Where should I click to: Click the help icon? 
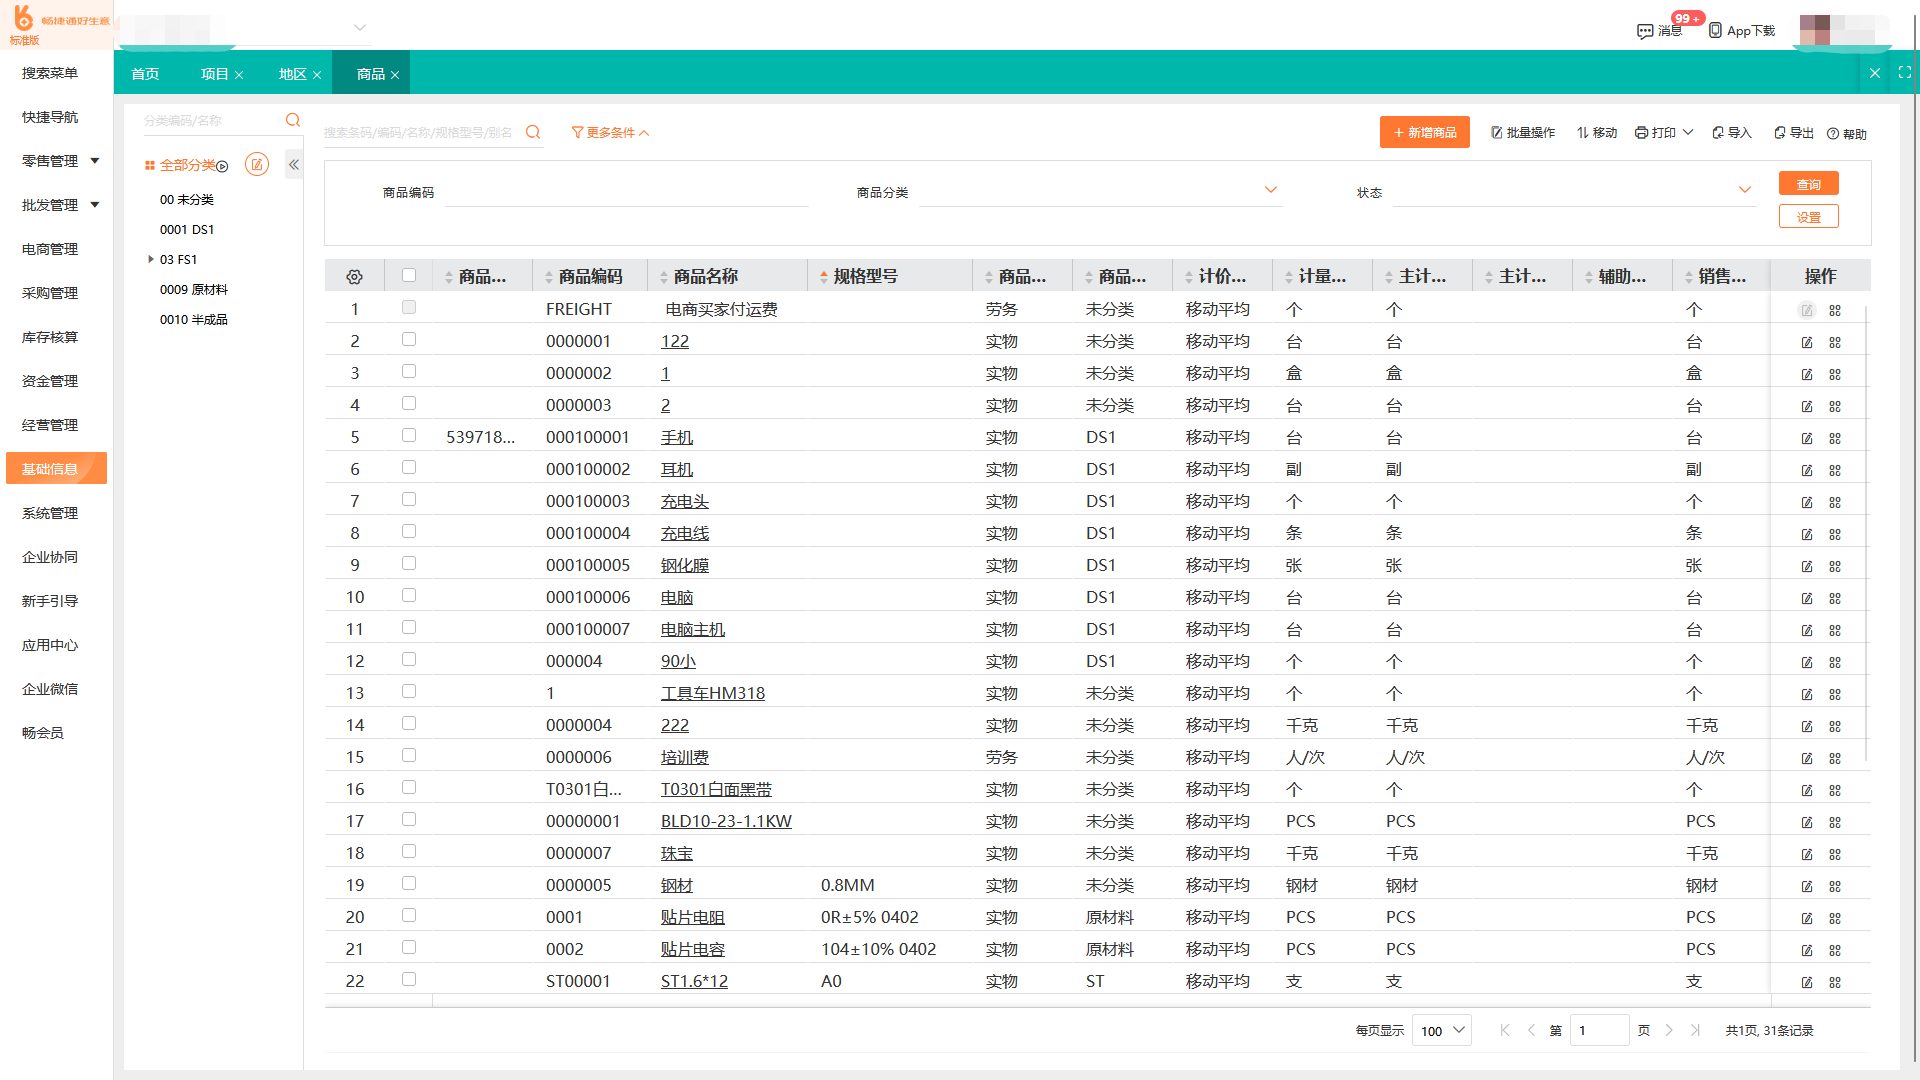click(1834, 132)
